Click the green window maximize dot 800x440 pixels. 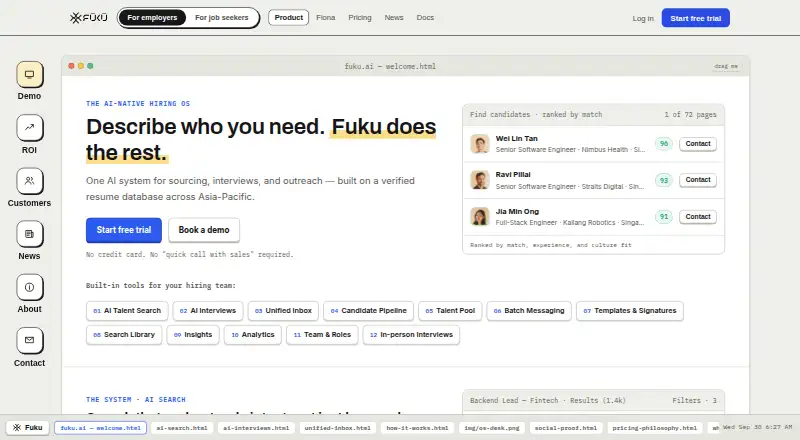click(90, 66)
